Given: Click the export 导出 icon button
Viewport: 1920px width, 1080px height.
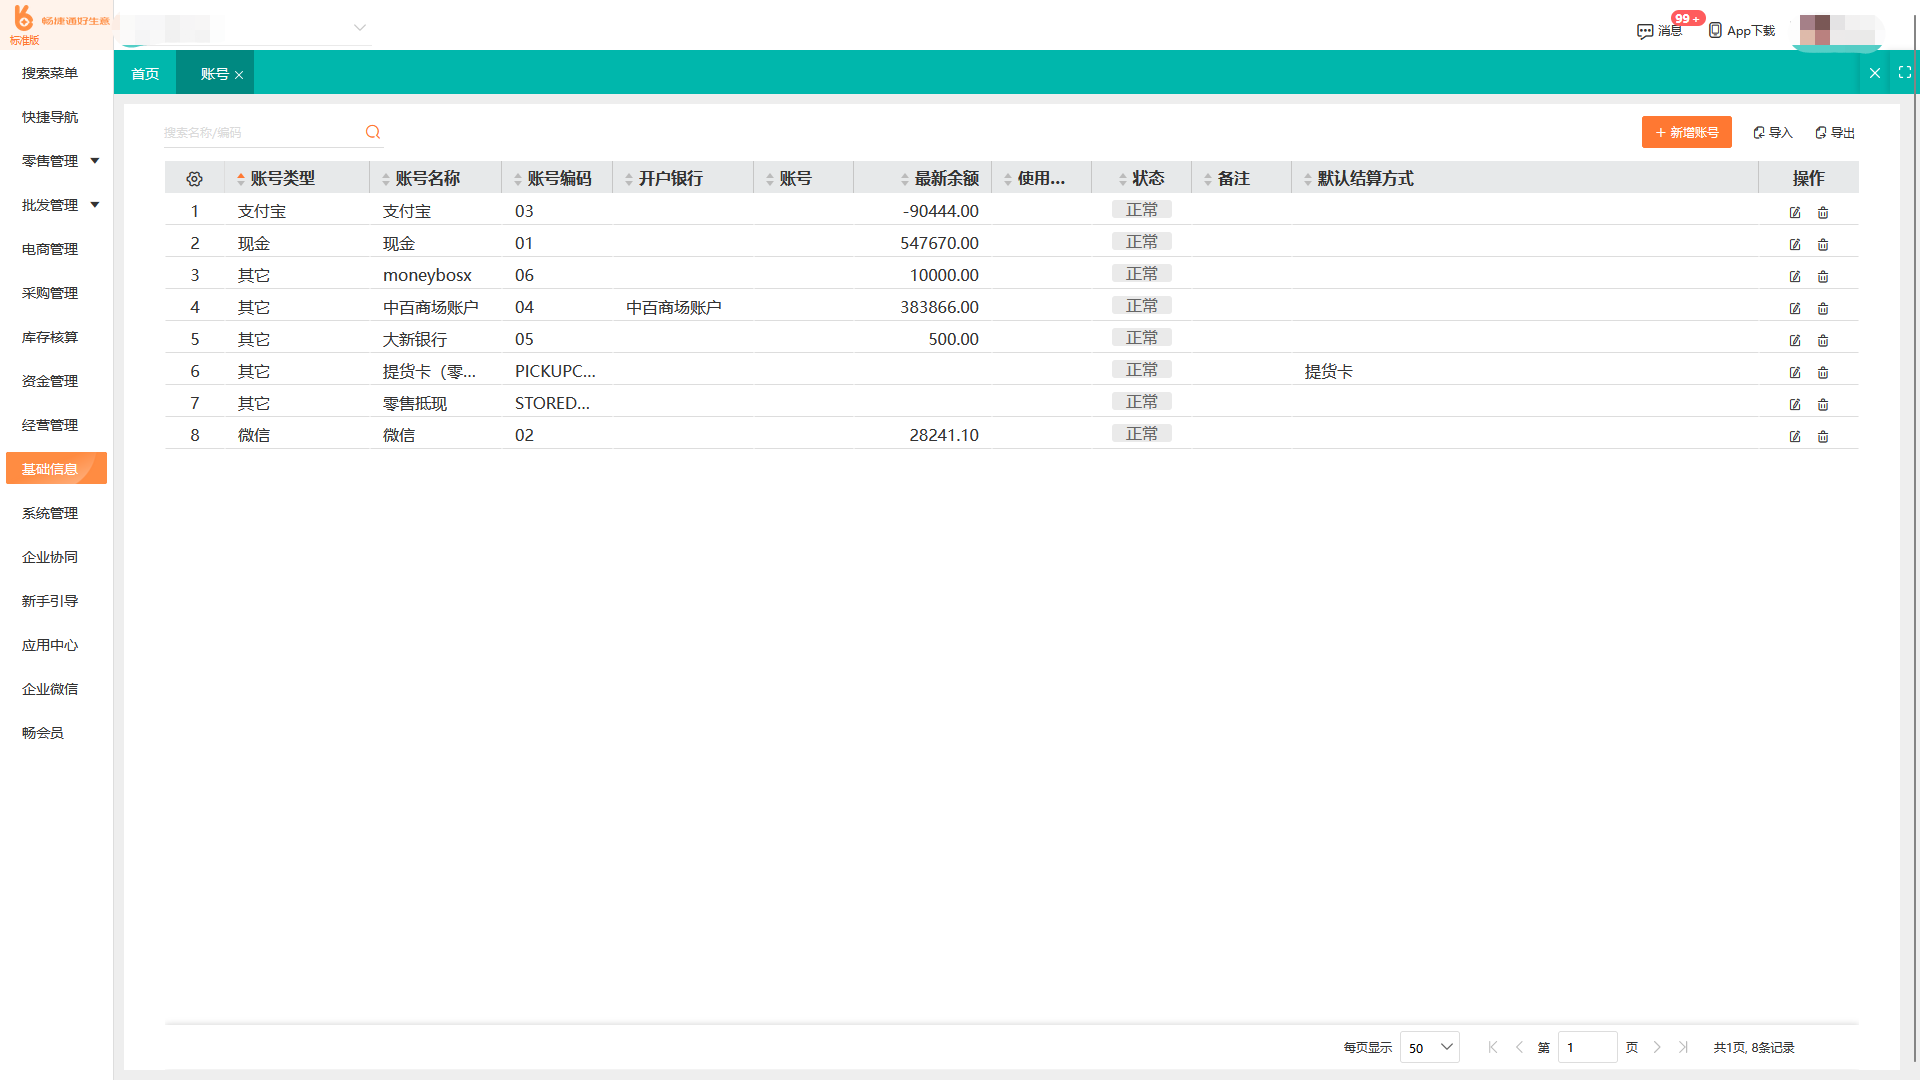Looking at the screenshot, I should coord(1834,132).
